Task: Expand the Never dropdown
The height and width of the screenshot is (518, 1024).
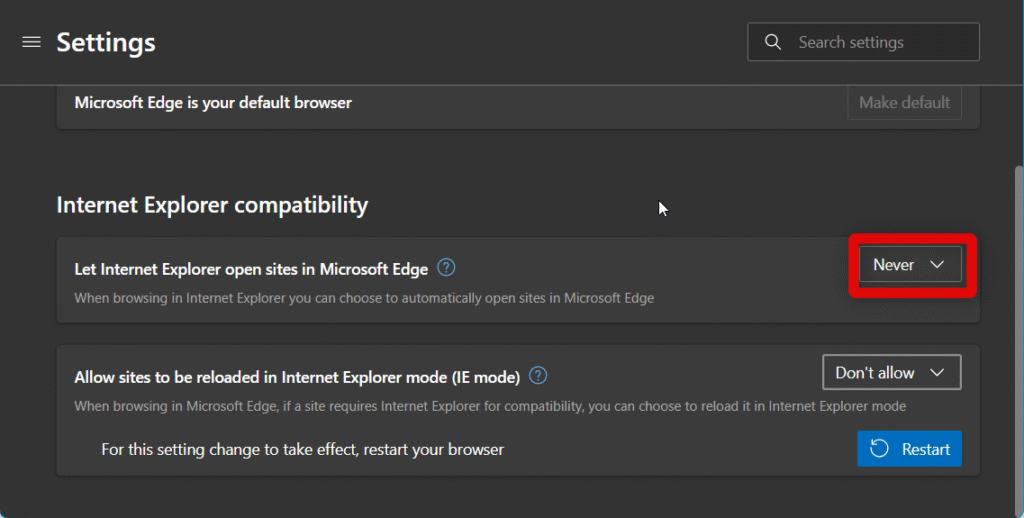Action: (x=910, y=265)
